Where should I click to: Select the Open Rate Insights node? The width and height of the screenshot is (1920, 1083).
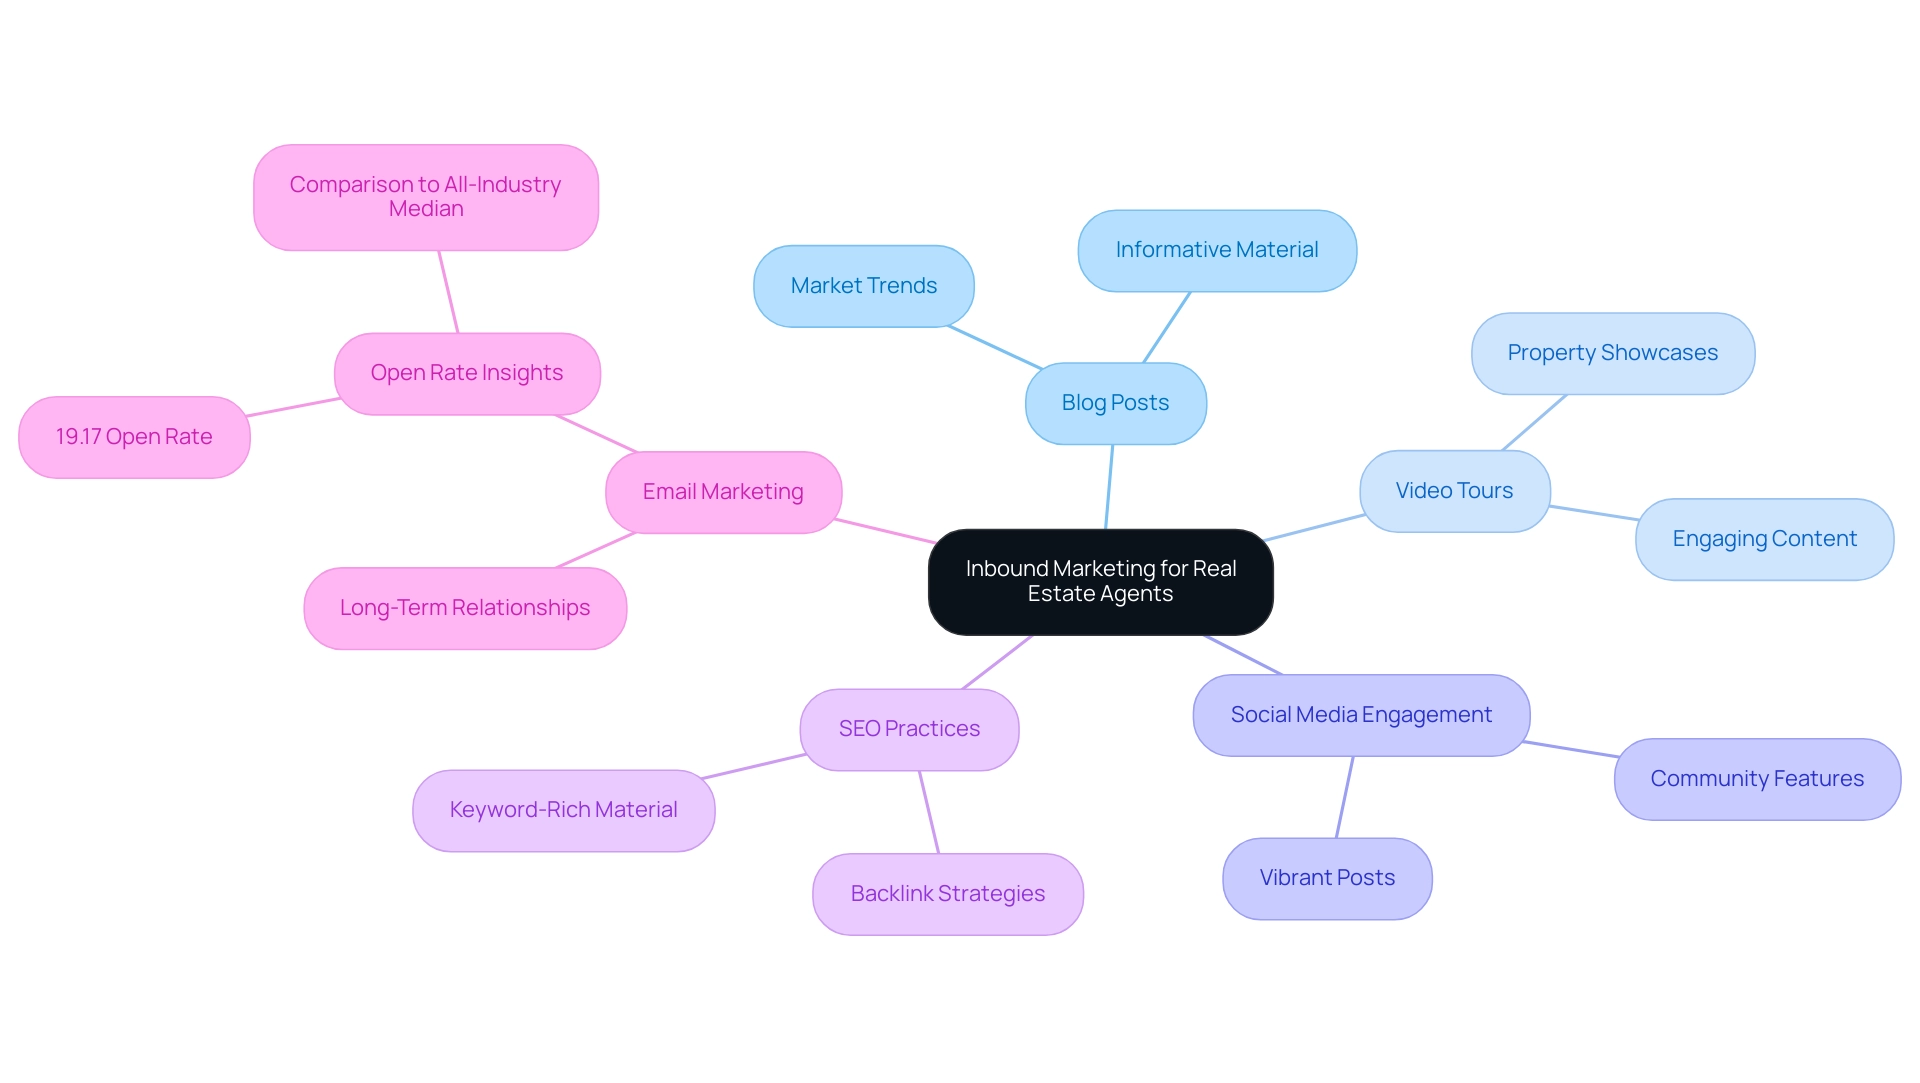[x=464, y=373]
